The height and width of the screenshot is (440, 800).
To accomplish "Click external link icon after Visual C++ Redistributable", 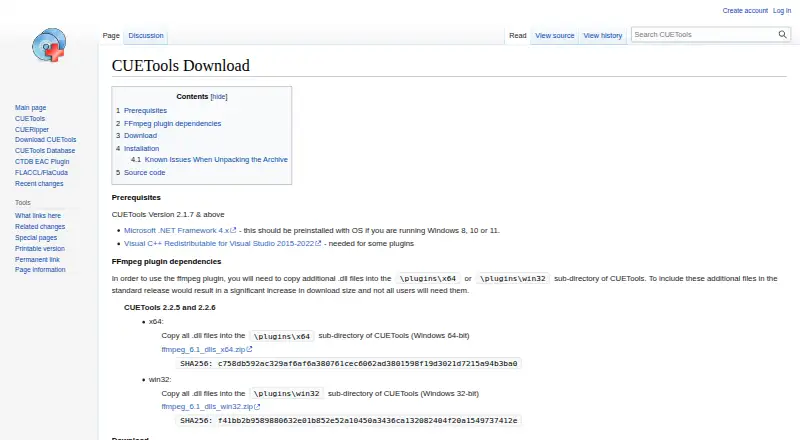I will pos(318,243).
